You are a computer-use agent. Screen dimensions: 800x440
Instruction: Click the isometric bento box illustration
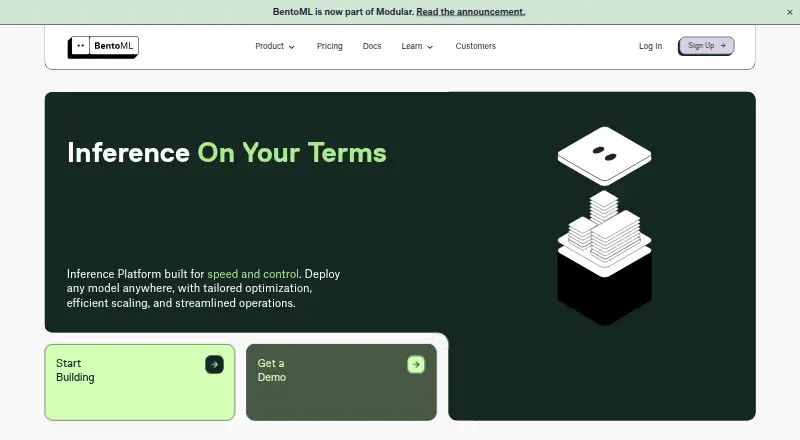tap(605, 226)
